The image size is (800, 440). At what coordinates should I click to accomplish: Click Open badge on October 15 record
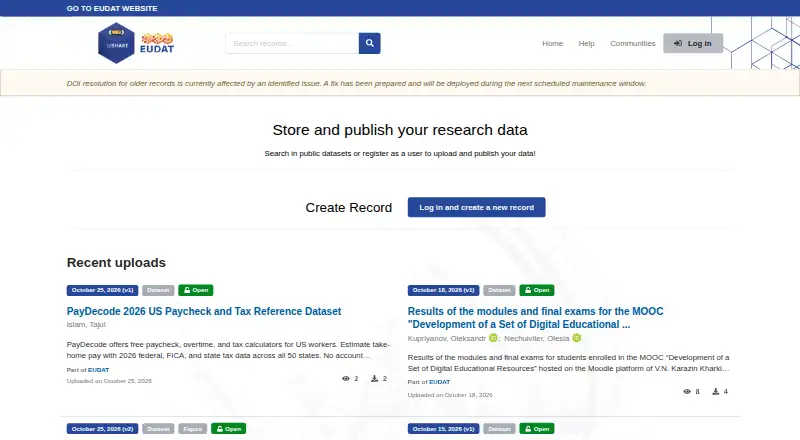pos(537,429)
